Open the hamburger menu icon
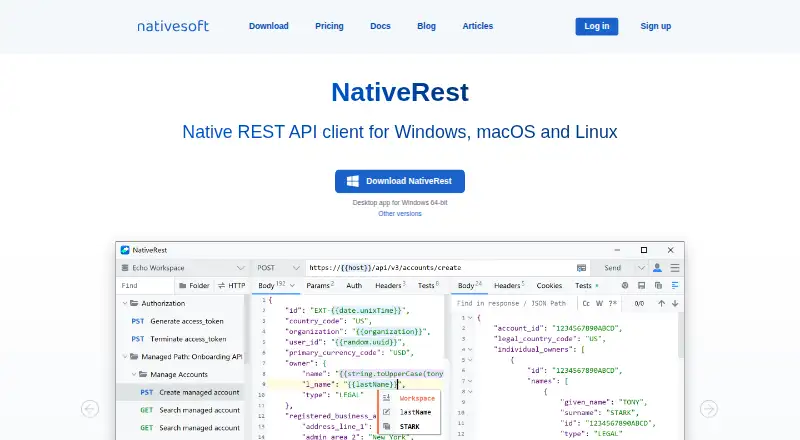 (x=674, y=268)
